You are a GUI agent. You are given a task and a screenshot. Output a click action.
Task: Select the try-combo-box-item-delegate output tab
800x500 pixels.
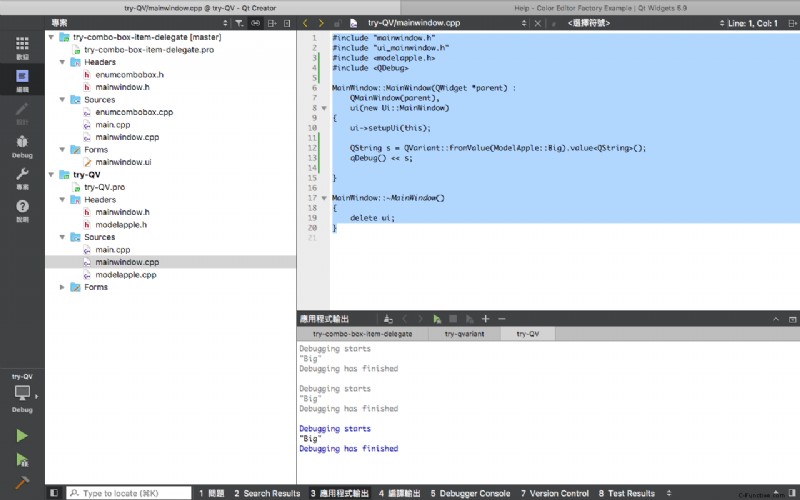[362, 334]
